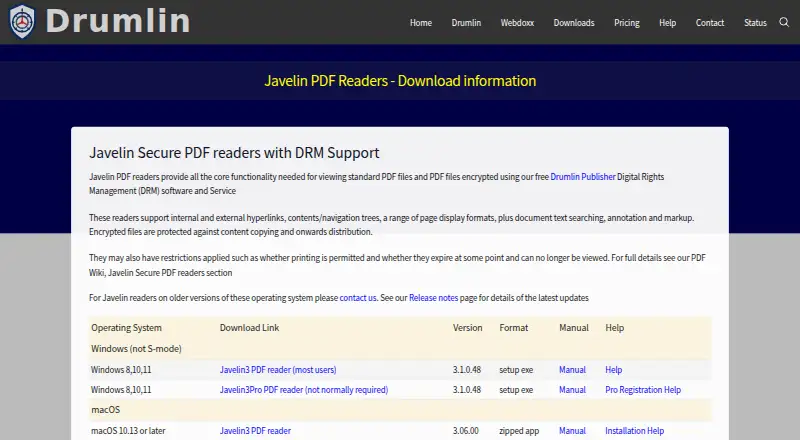Open the Webdoxx menu item
The height and width of the screenshot is (440, 800).
pyautogui.click(x=517, y=23)
